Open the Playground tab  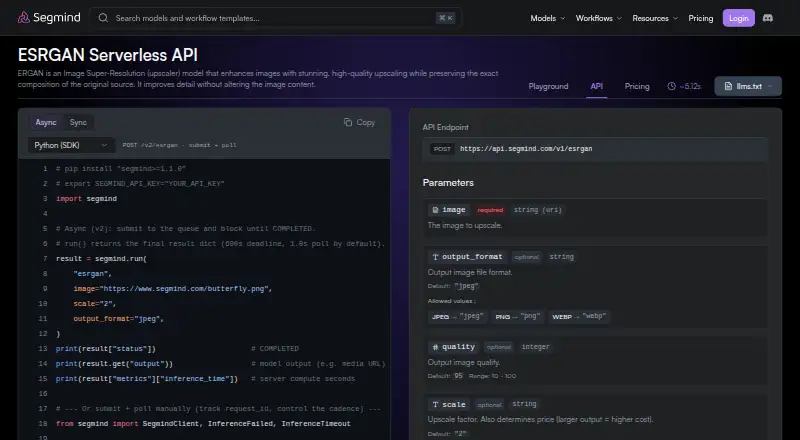(548, 86)
